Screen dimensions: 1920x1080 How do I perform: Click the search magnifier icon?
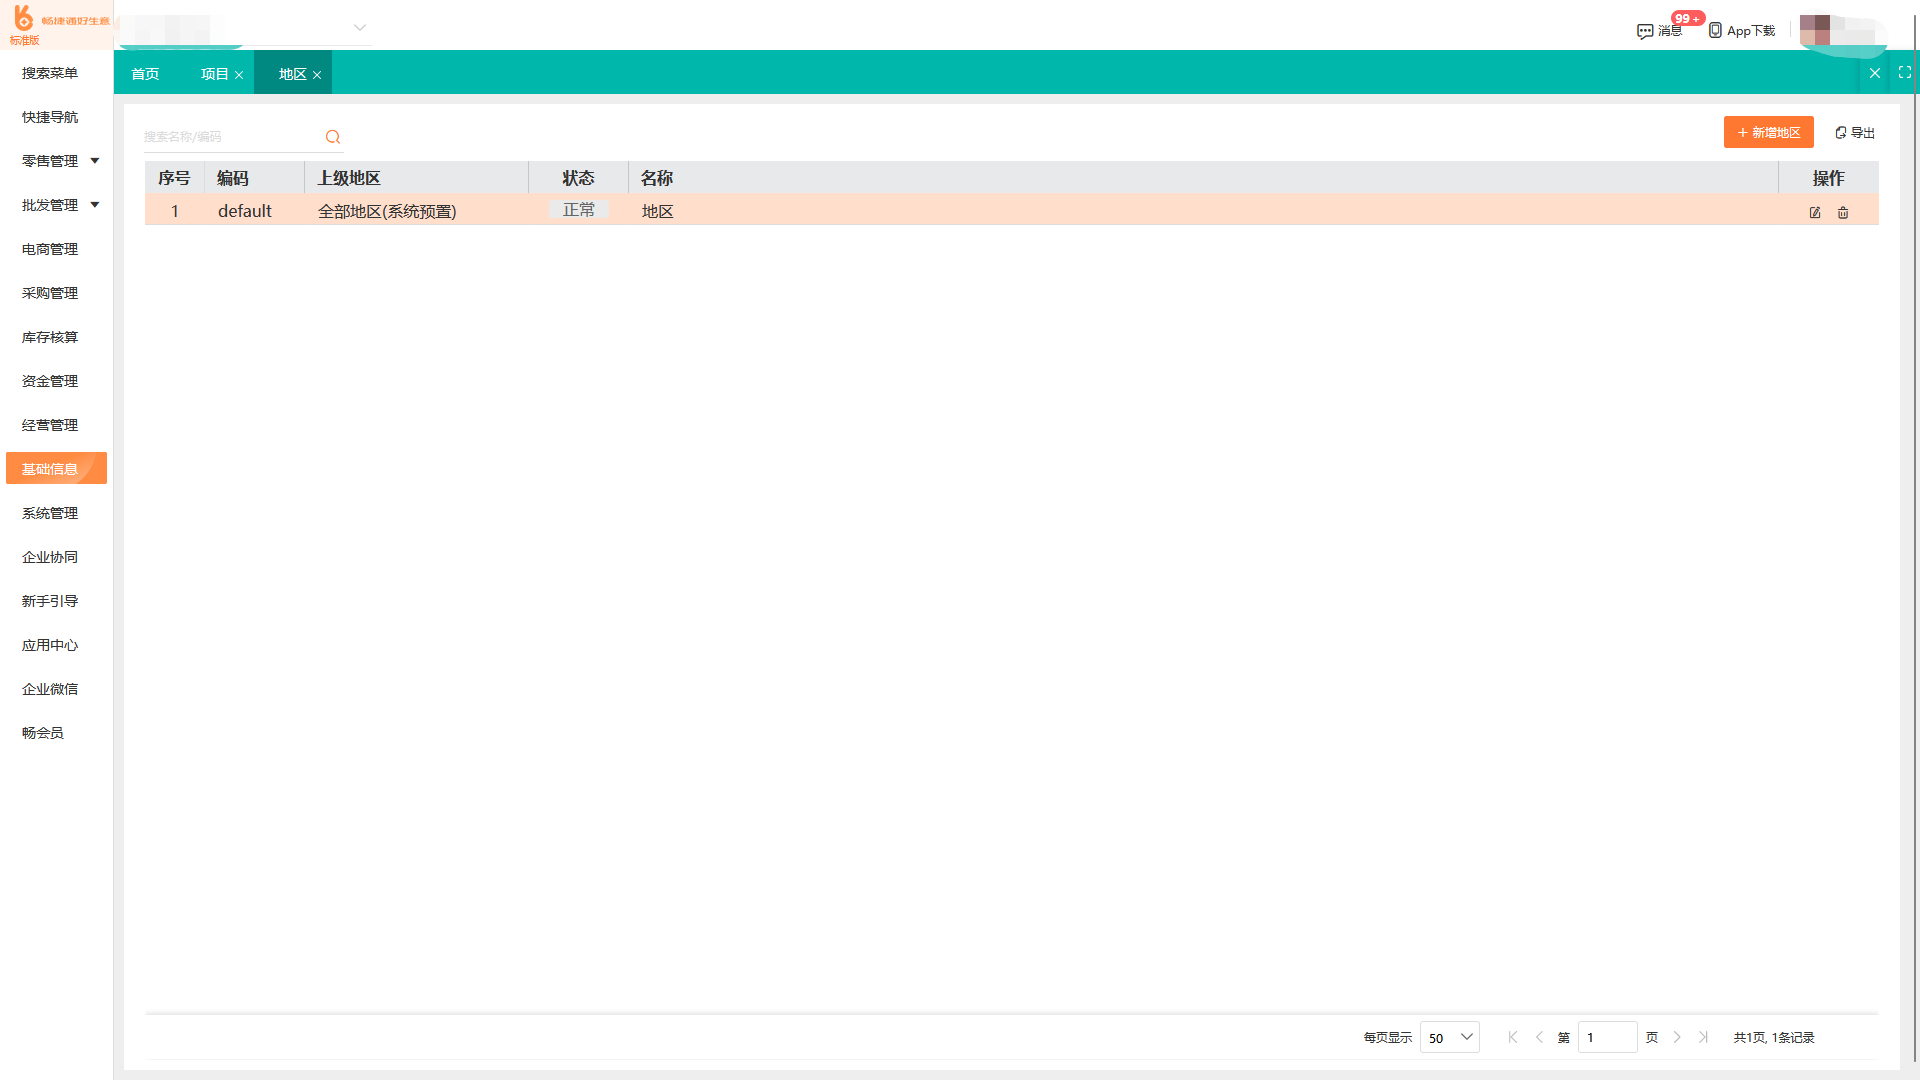click(x=332, y=136)
